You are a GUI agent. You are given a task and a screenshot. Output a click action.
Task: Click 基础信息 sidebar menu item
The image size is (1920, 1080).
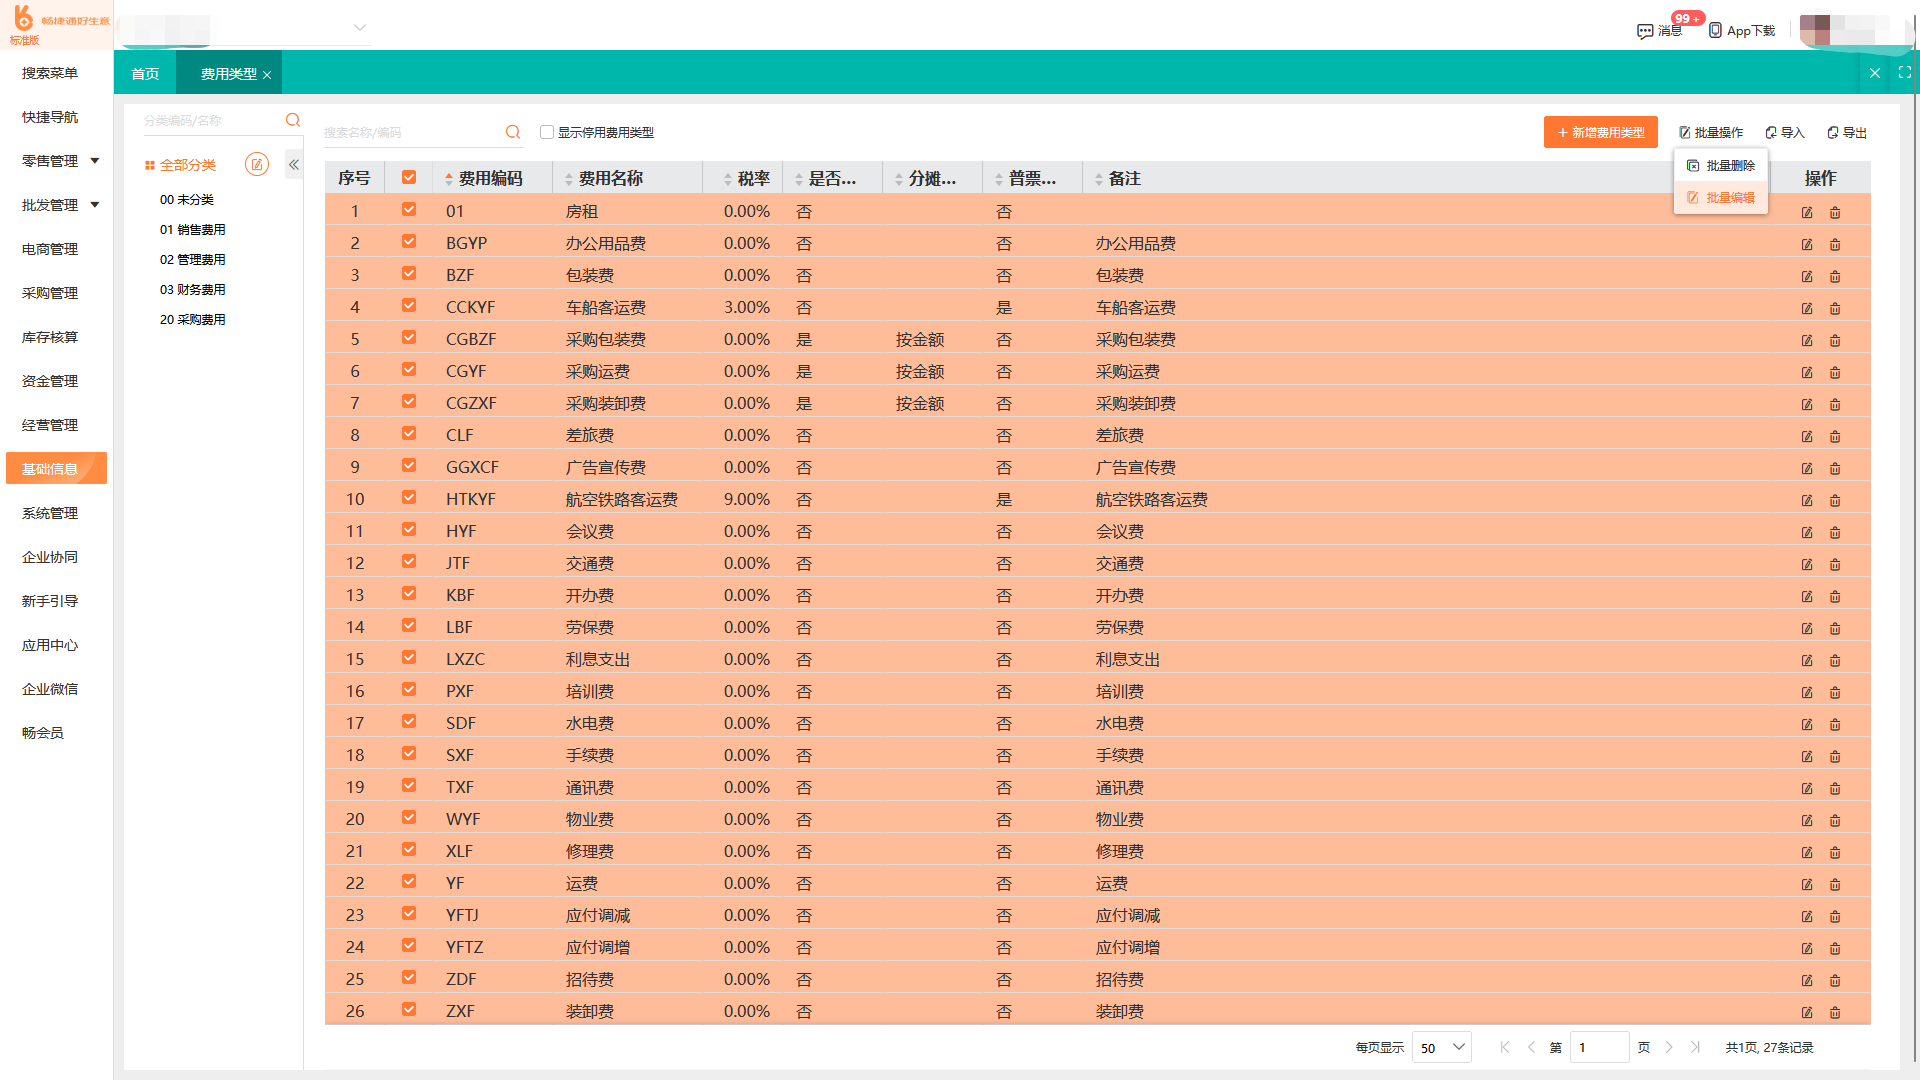pos(53,469)
